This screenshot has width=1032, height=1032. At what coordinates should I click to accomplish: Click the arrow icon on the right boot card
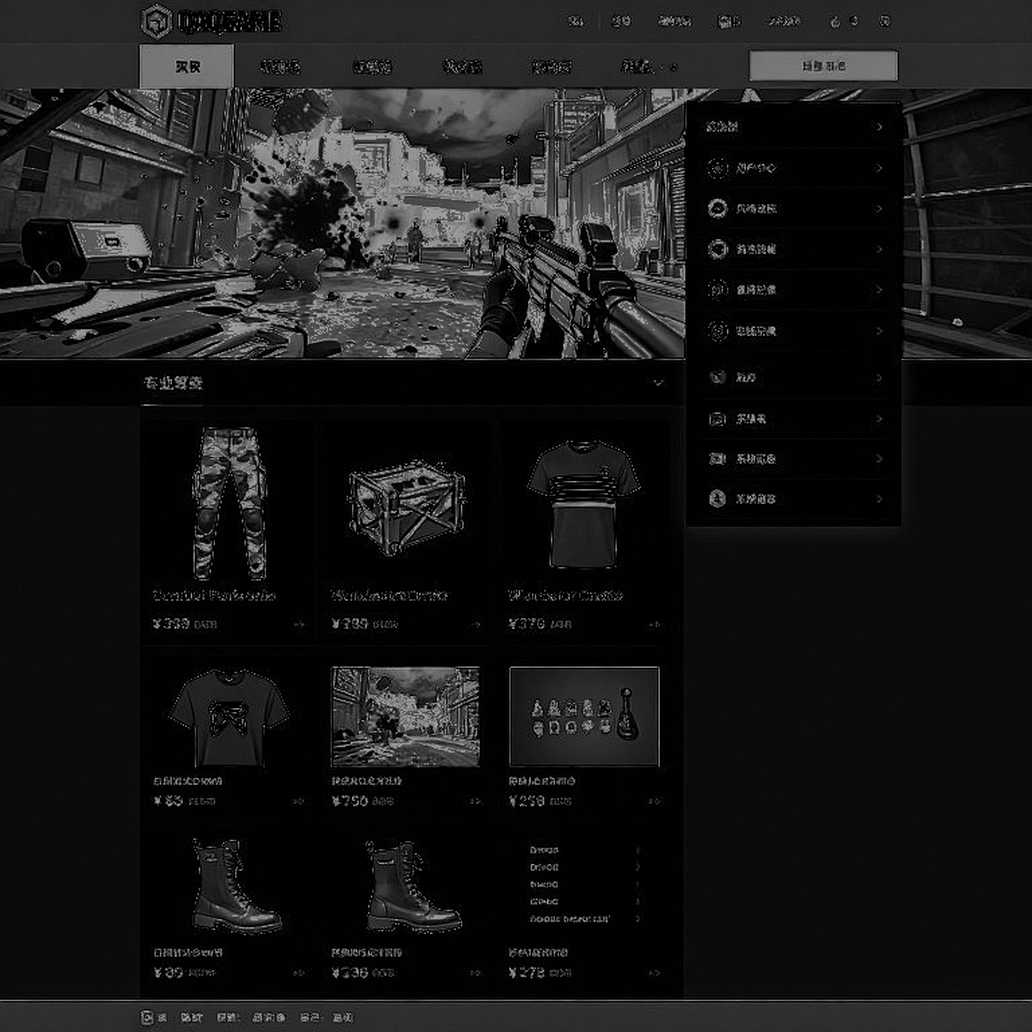point(475,973)
